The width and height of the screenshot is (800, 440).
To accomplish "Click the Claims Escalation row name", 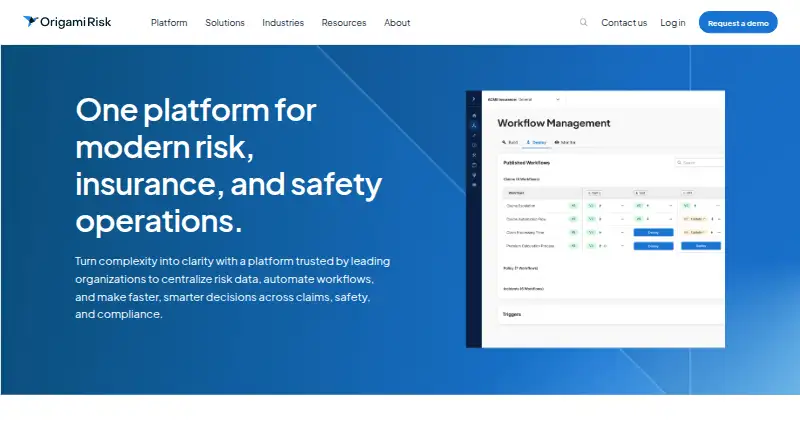I will pyautogui.click(x=520, y=206).
